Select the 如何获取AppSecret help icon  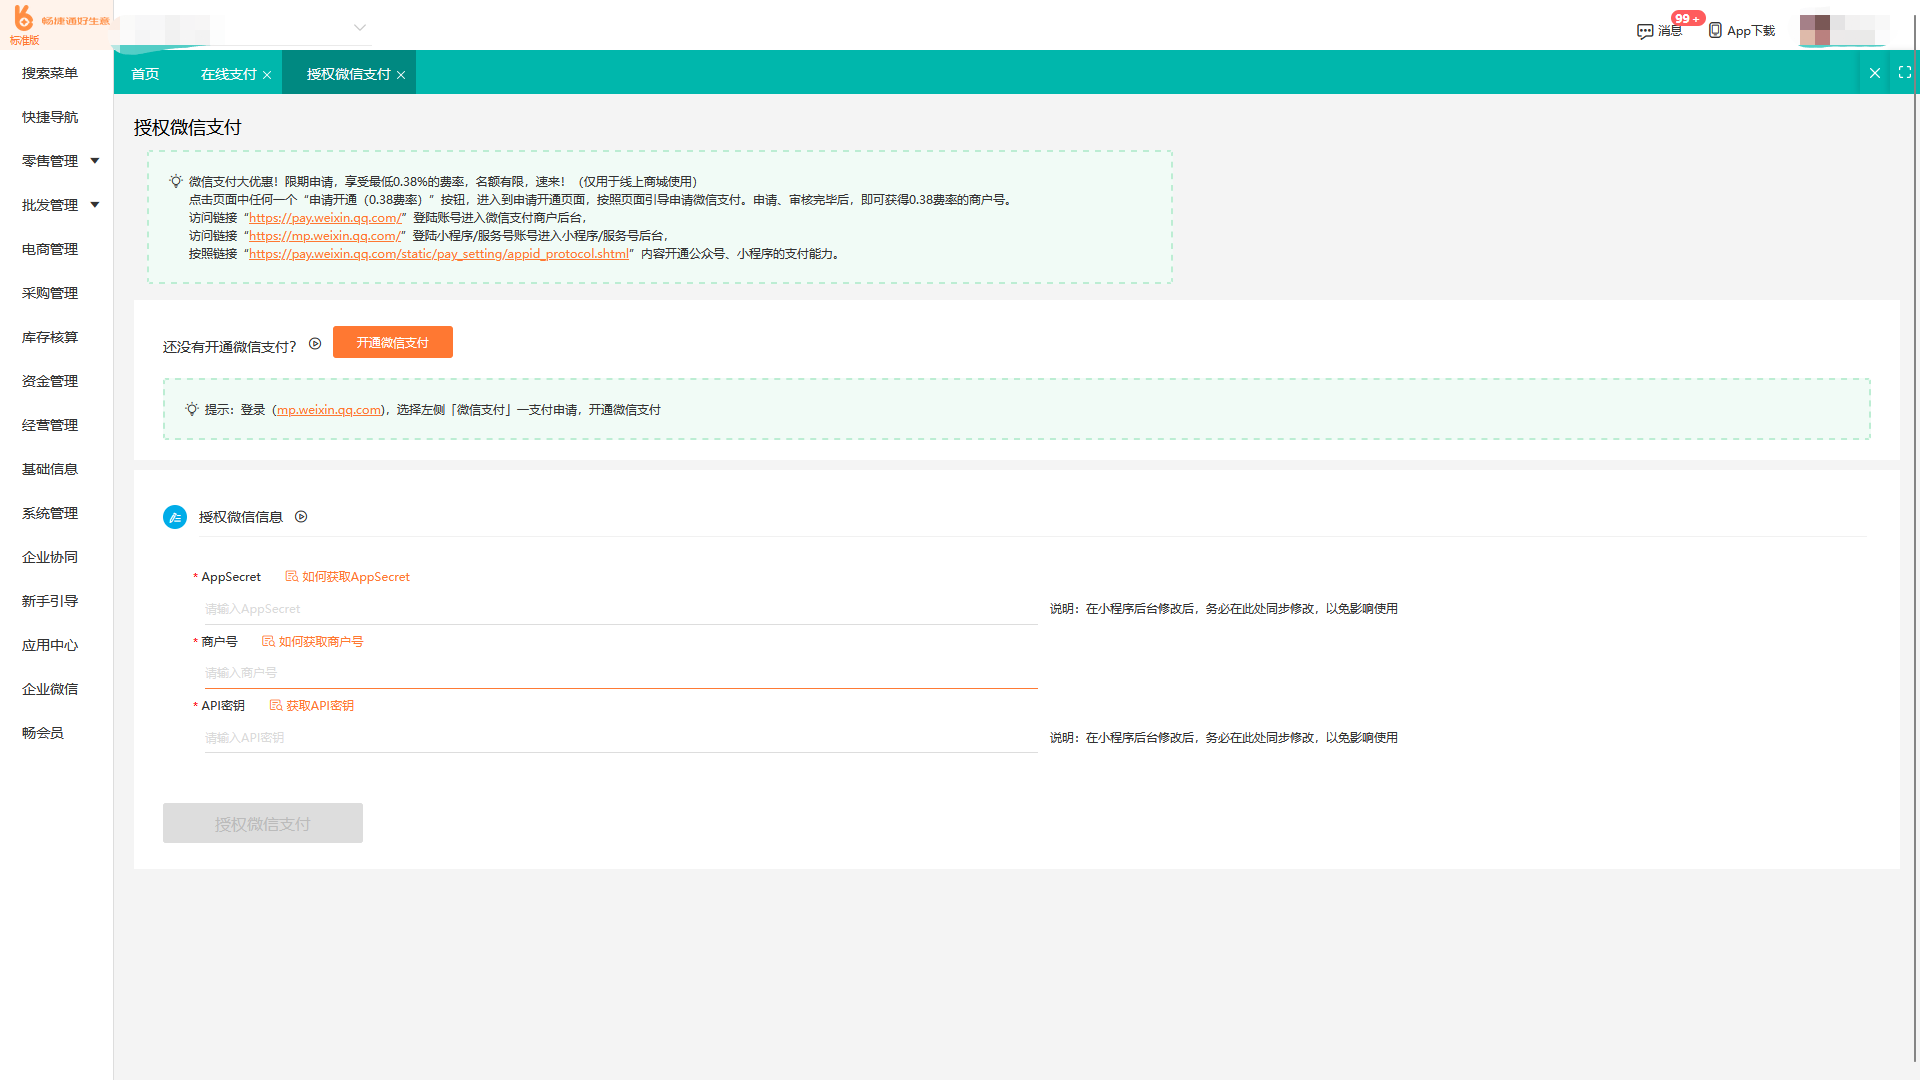(x=291, y=576)
